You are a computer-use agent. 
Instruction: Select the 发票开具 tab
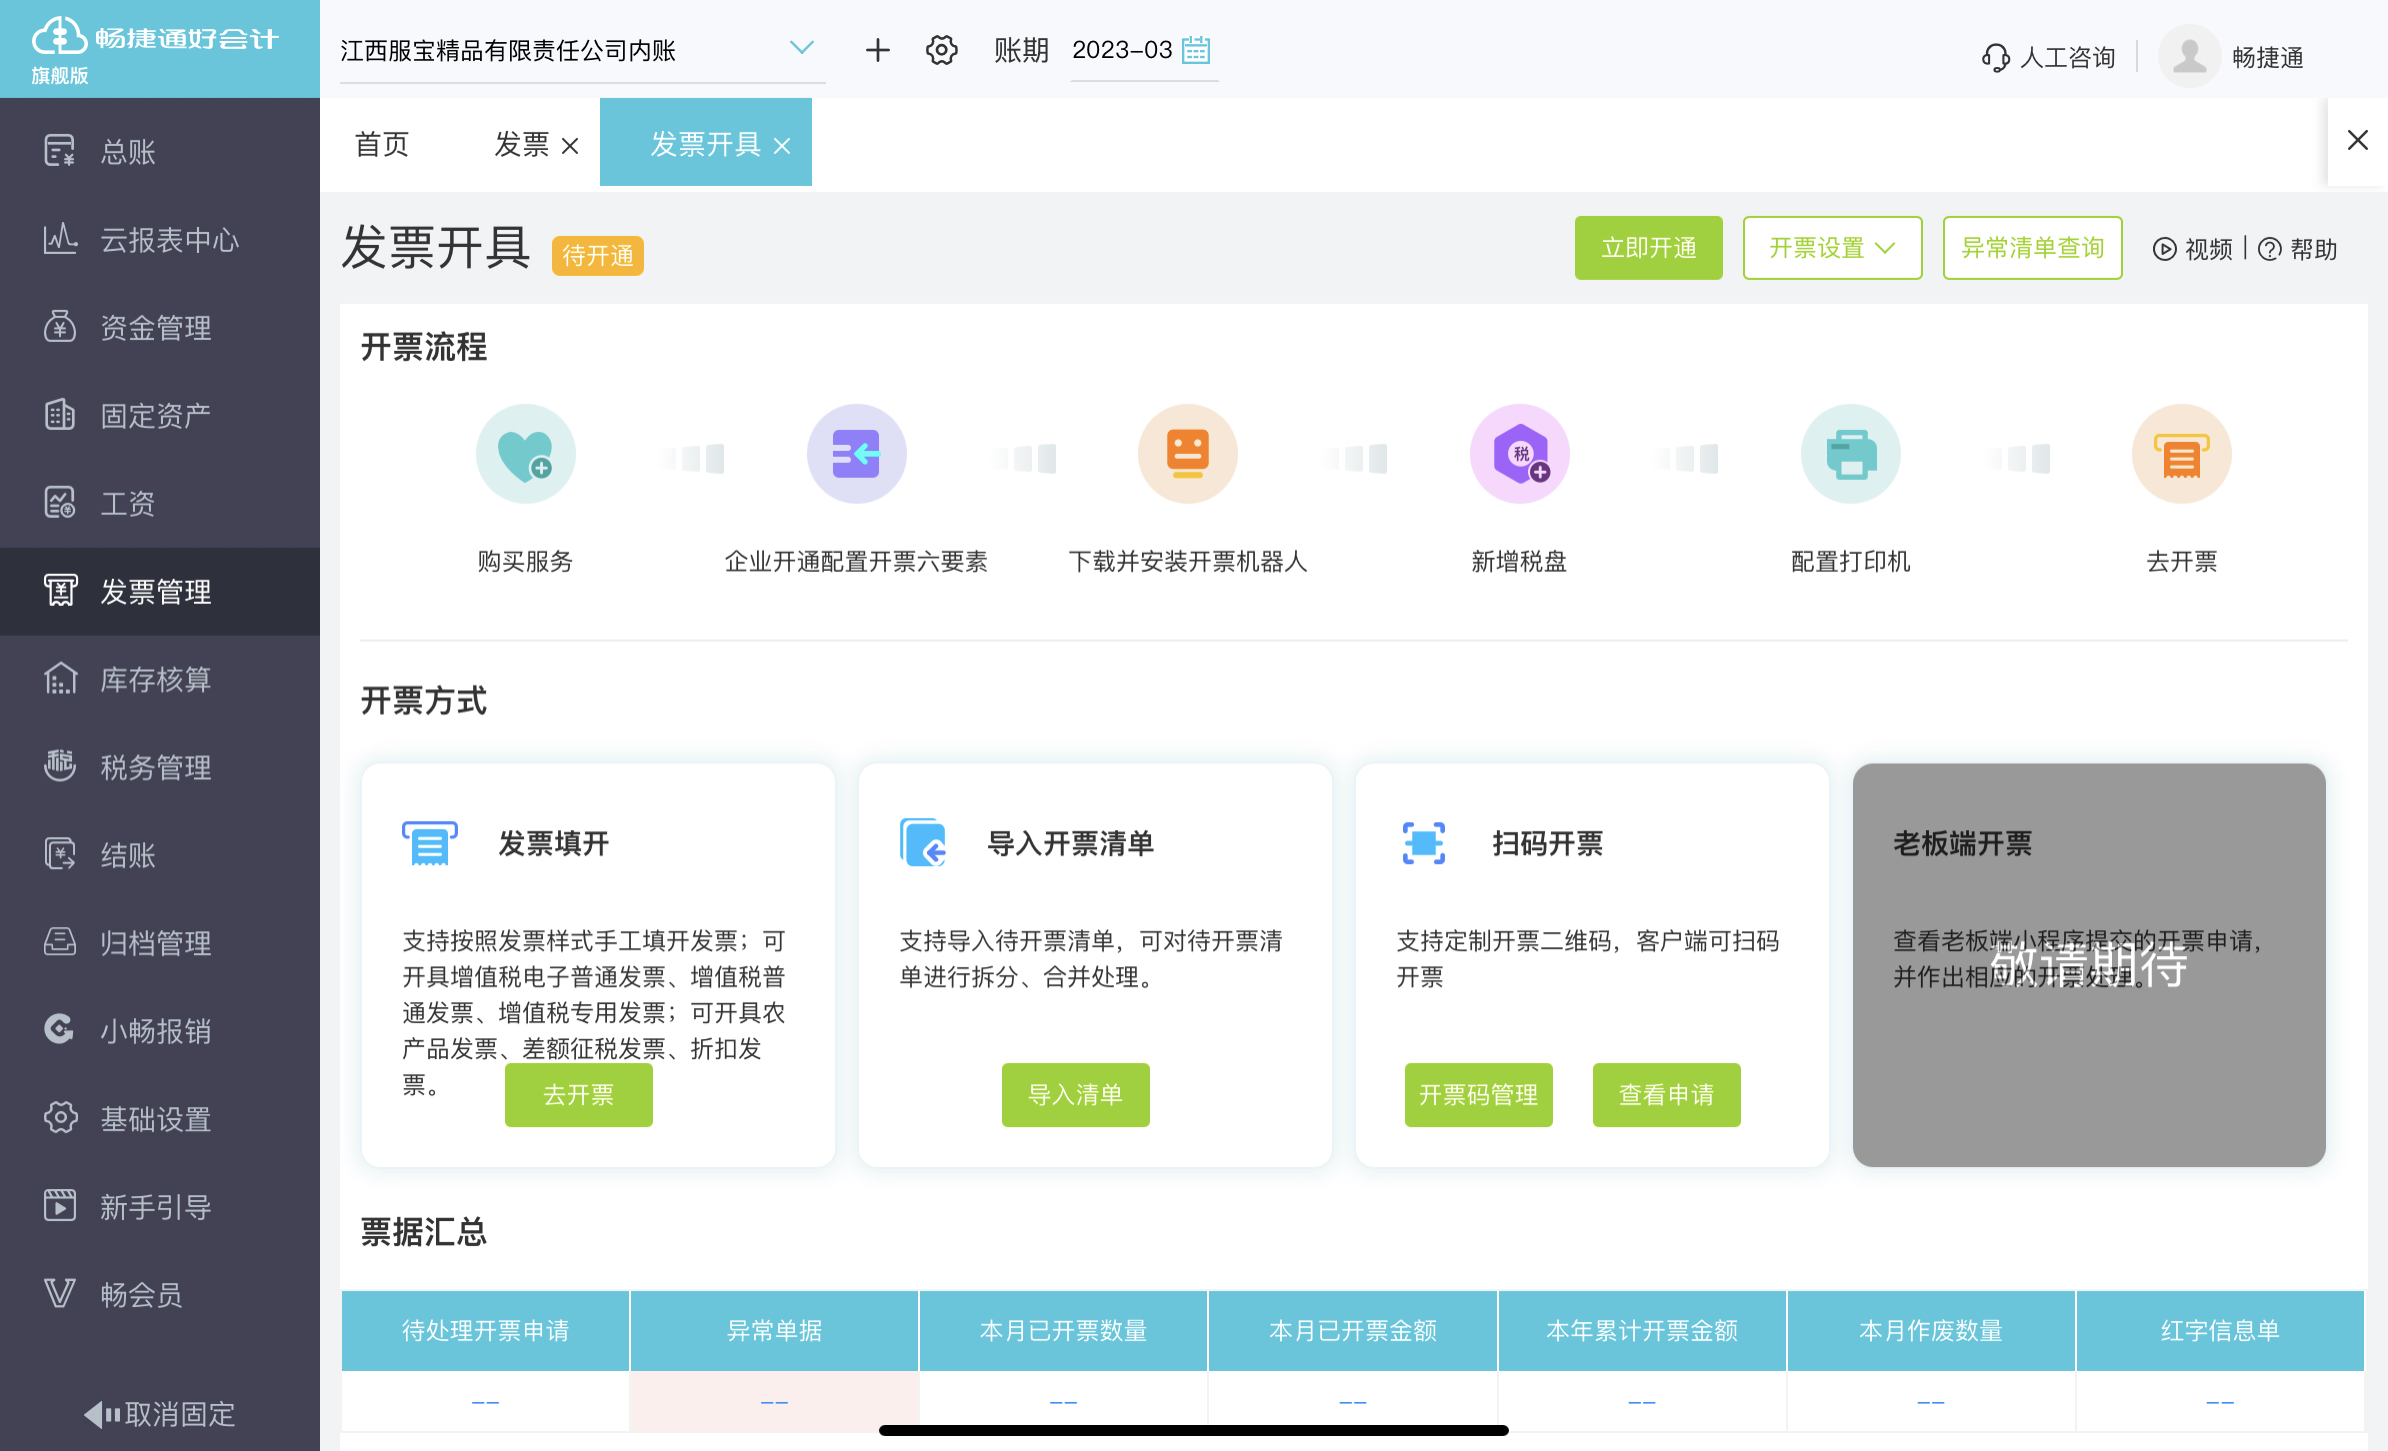[x=706, y=143]
